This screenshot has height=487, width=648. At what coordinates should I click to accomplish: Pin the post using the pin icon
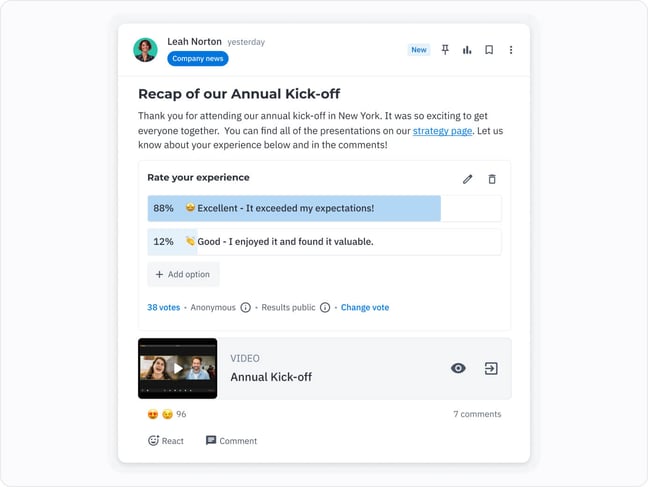pos(445,50)
